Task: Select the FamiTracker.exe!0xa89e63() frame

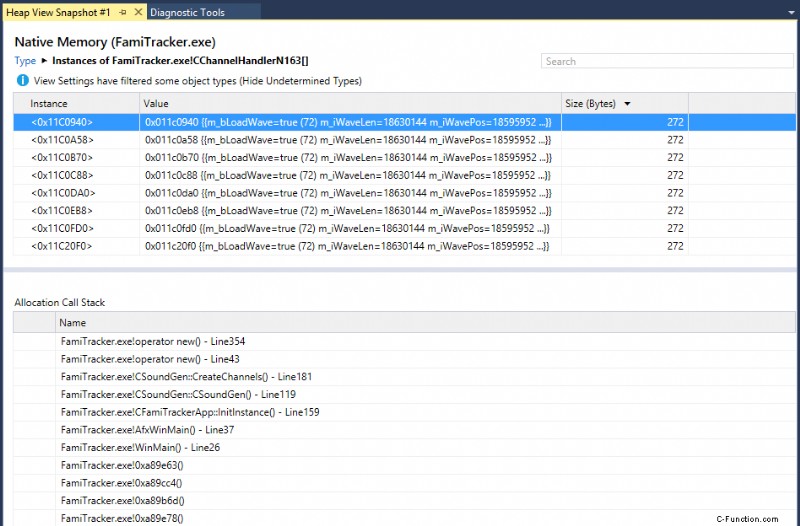Action: point(122,465)
